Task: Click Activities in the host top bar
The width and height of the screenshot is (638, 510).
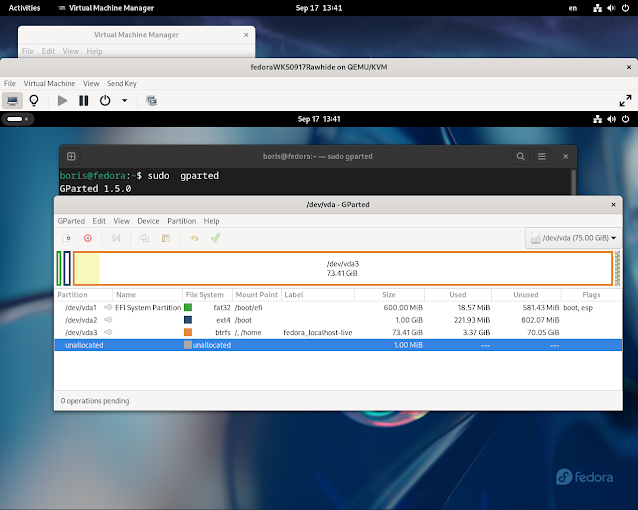Action: 25,7
